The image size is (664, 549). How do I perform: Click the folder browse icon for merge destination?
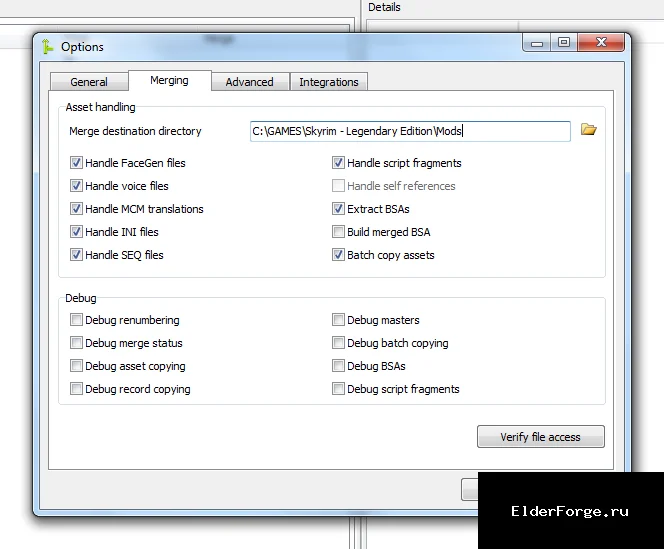(588, 130)
